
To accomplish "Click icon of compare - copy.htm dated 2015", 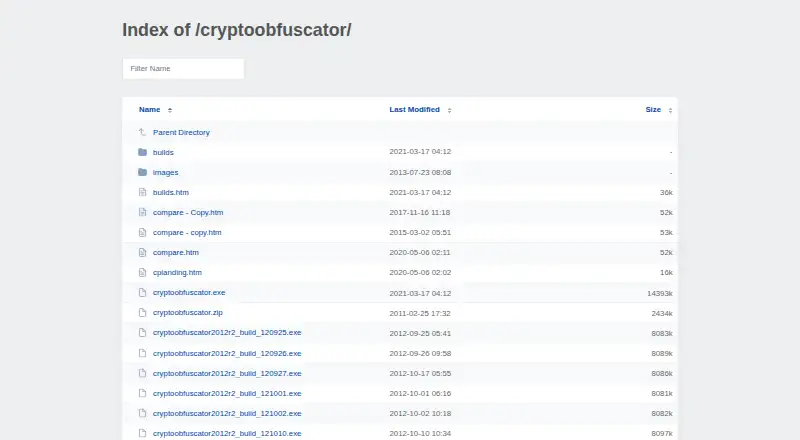I will [x=142, y=232].
